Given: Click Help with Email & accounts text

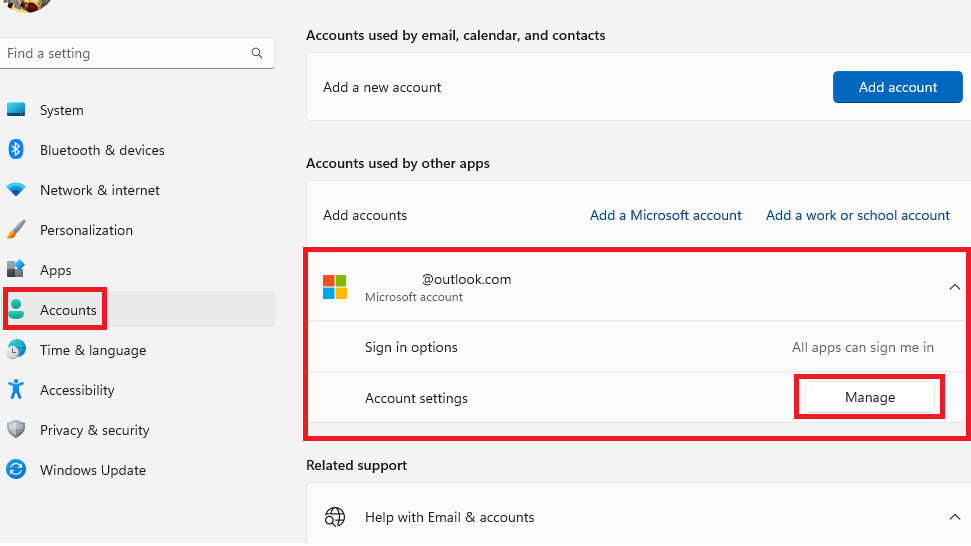Looking at the screenshot, I should pyautogui.click(x=450, y=517).
